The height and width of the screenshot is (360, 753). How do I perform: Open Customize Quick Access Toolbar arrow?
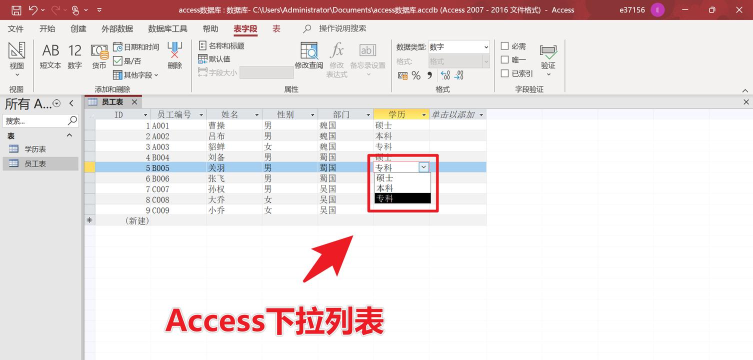point(99,10)
